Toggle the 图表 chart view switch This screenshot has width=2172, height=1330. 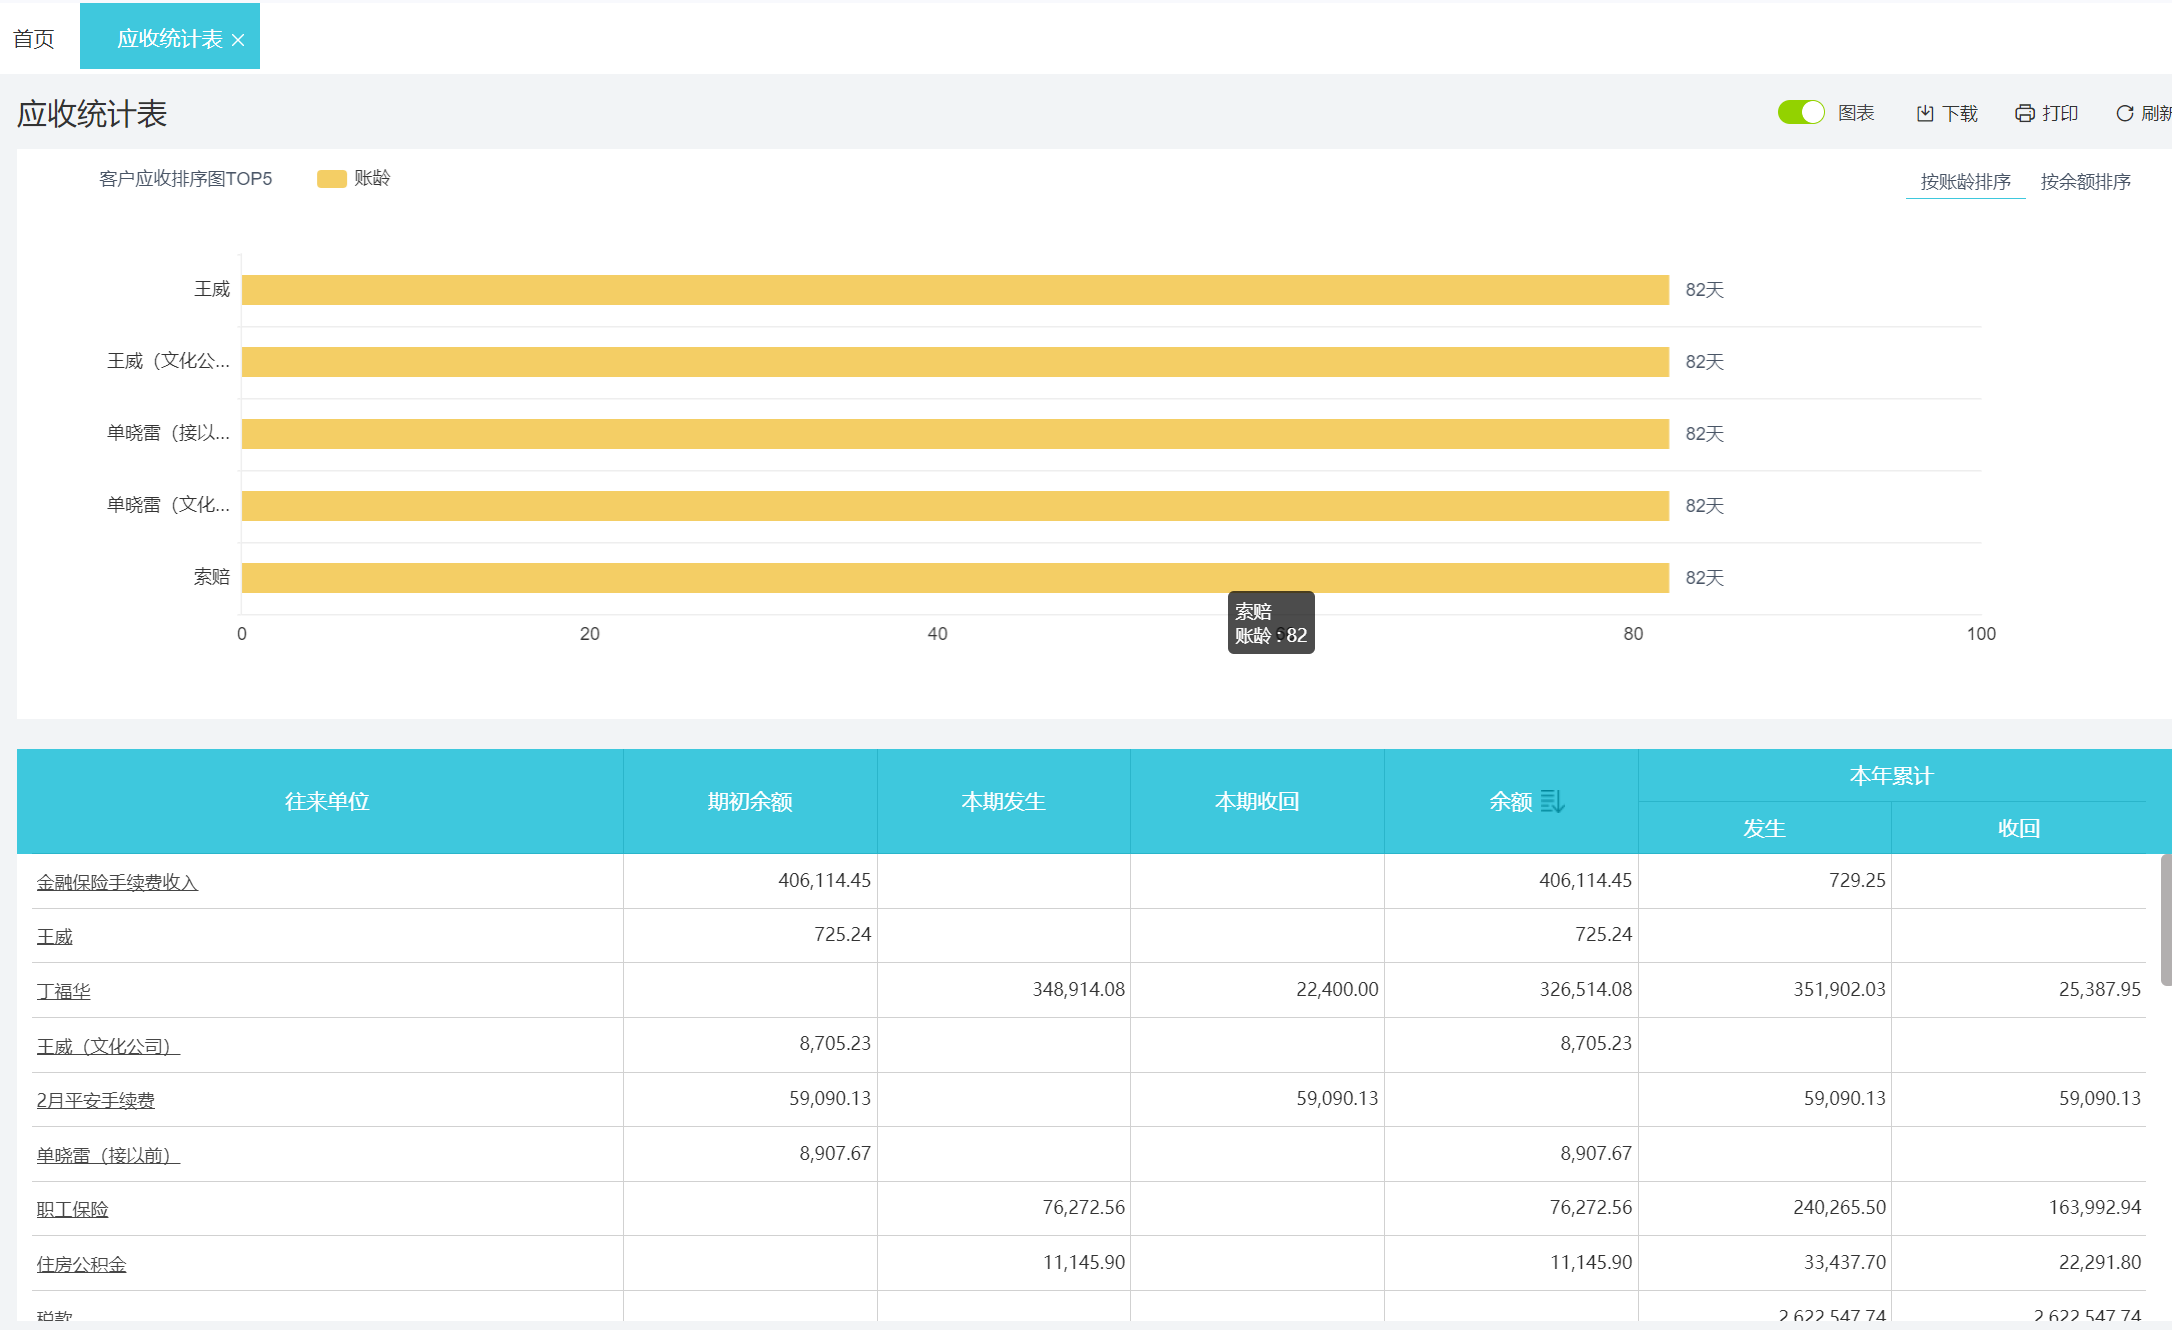tap(1803, 112)
